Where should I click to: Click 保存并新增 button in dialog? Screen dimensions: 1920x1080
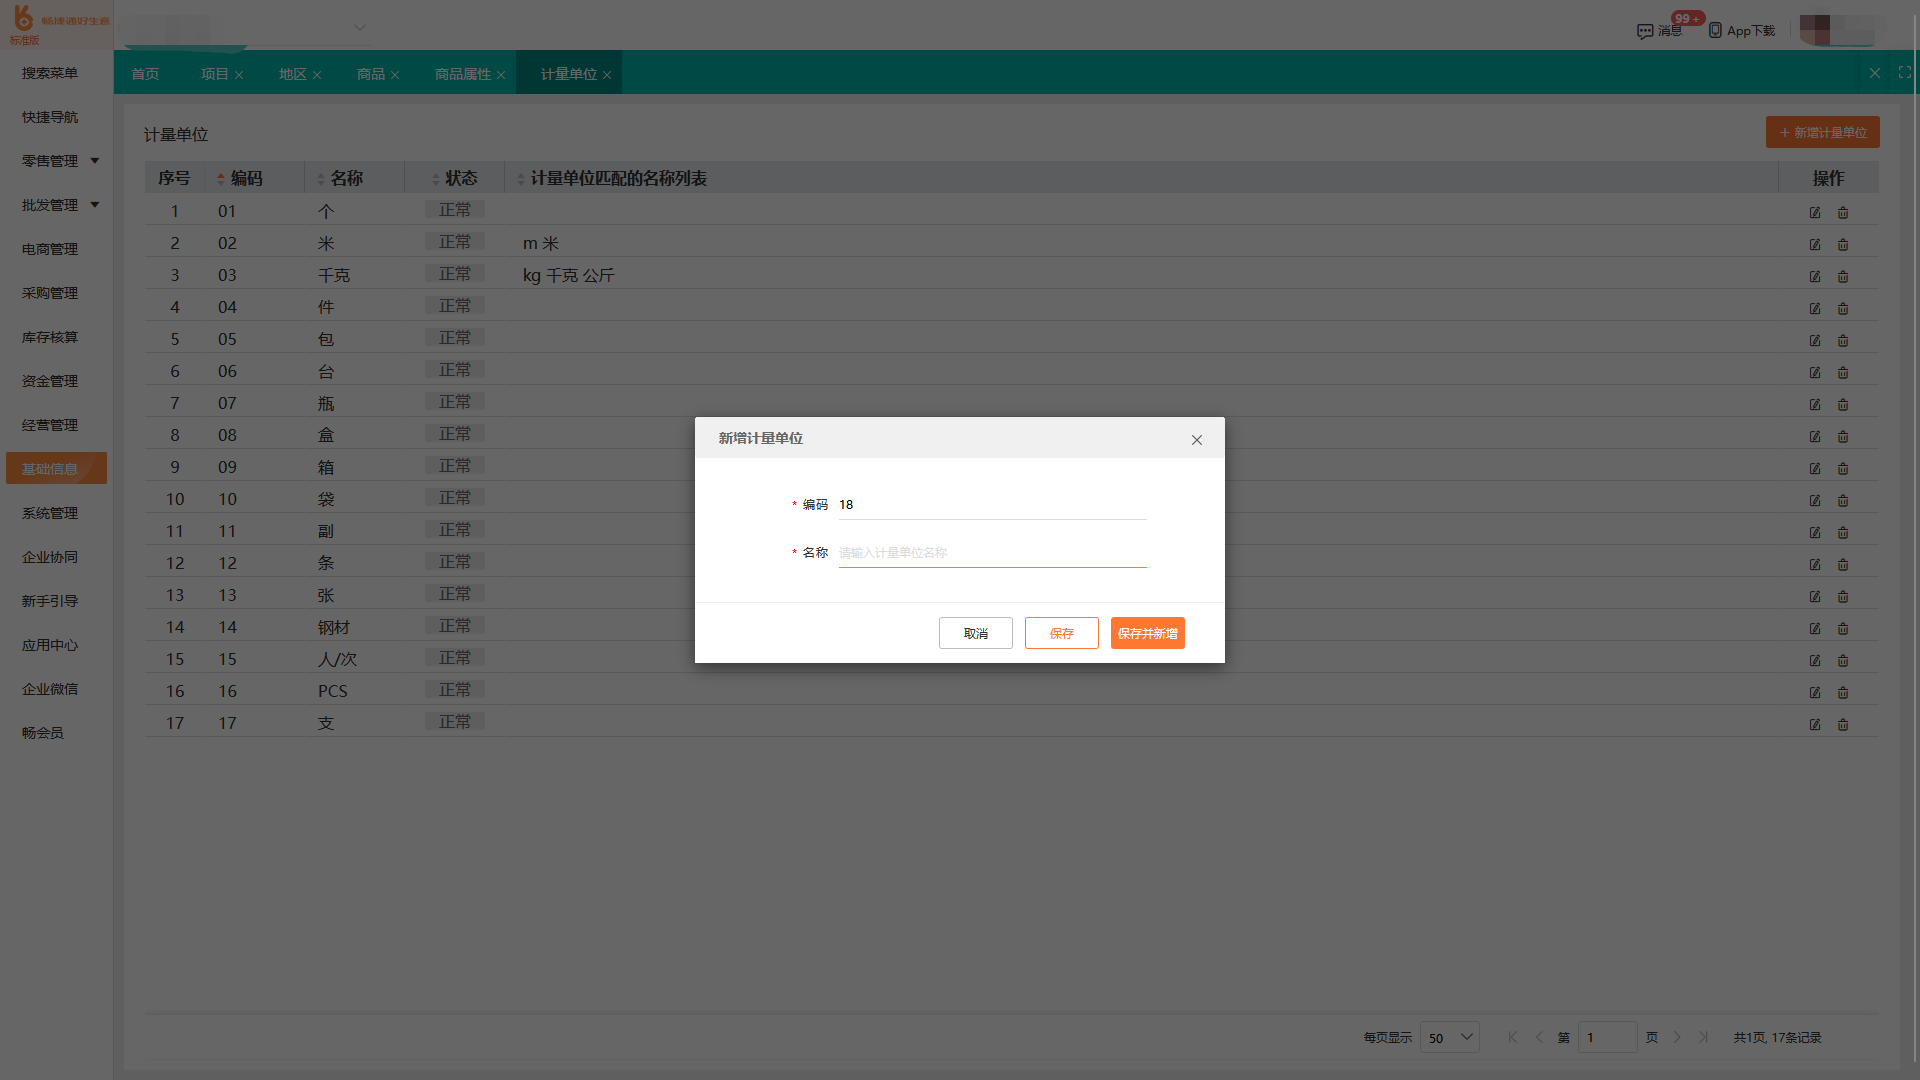[x=1147, y=633]
